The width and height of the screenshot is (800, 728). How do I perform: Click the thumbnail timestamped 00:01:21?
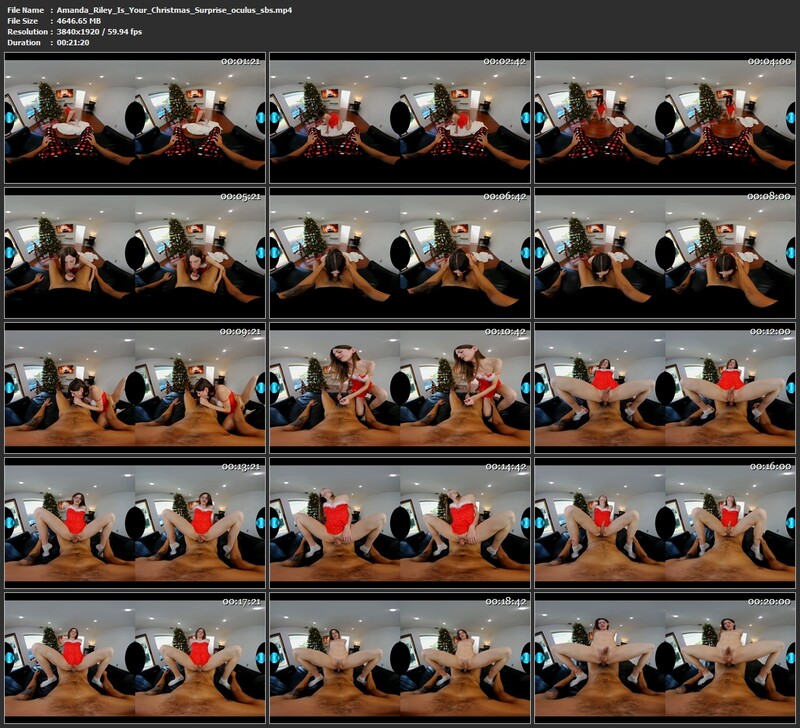[135, 118]
